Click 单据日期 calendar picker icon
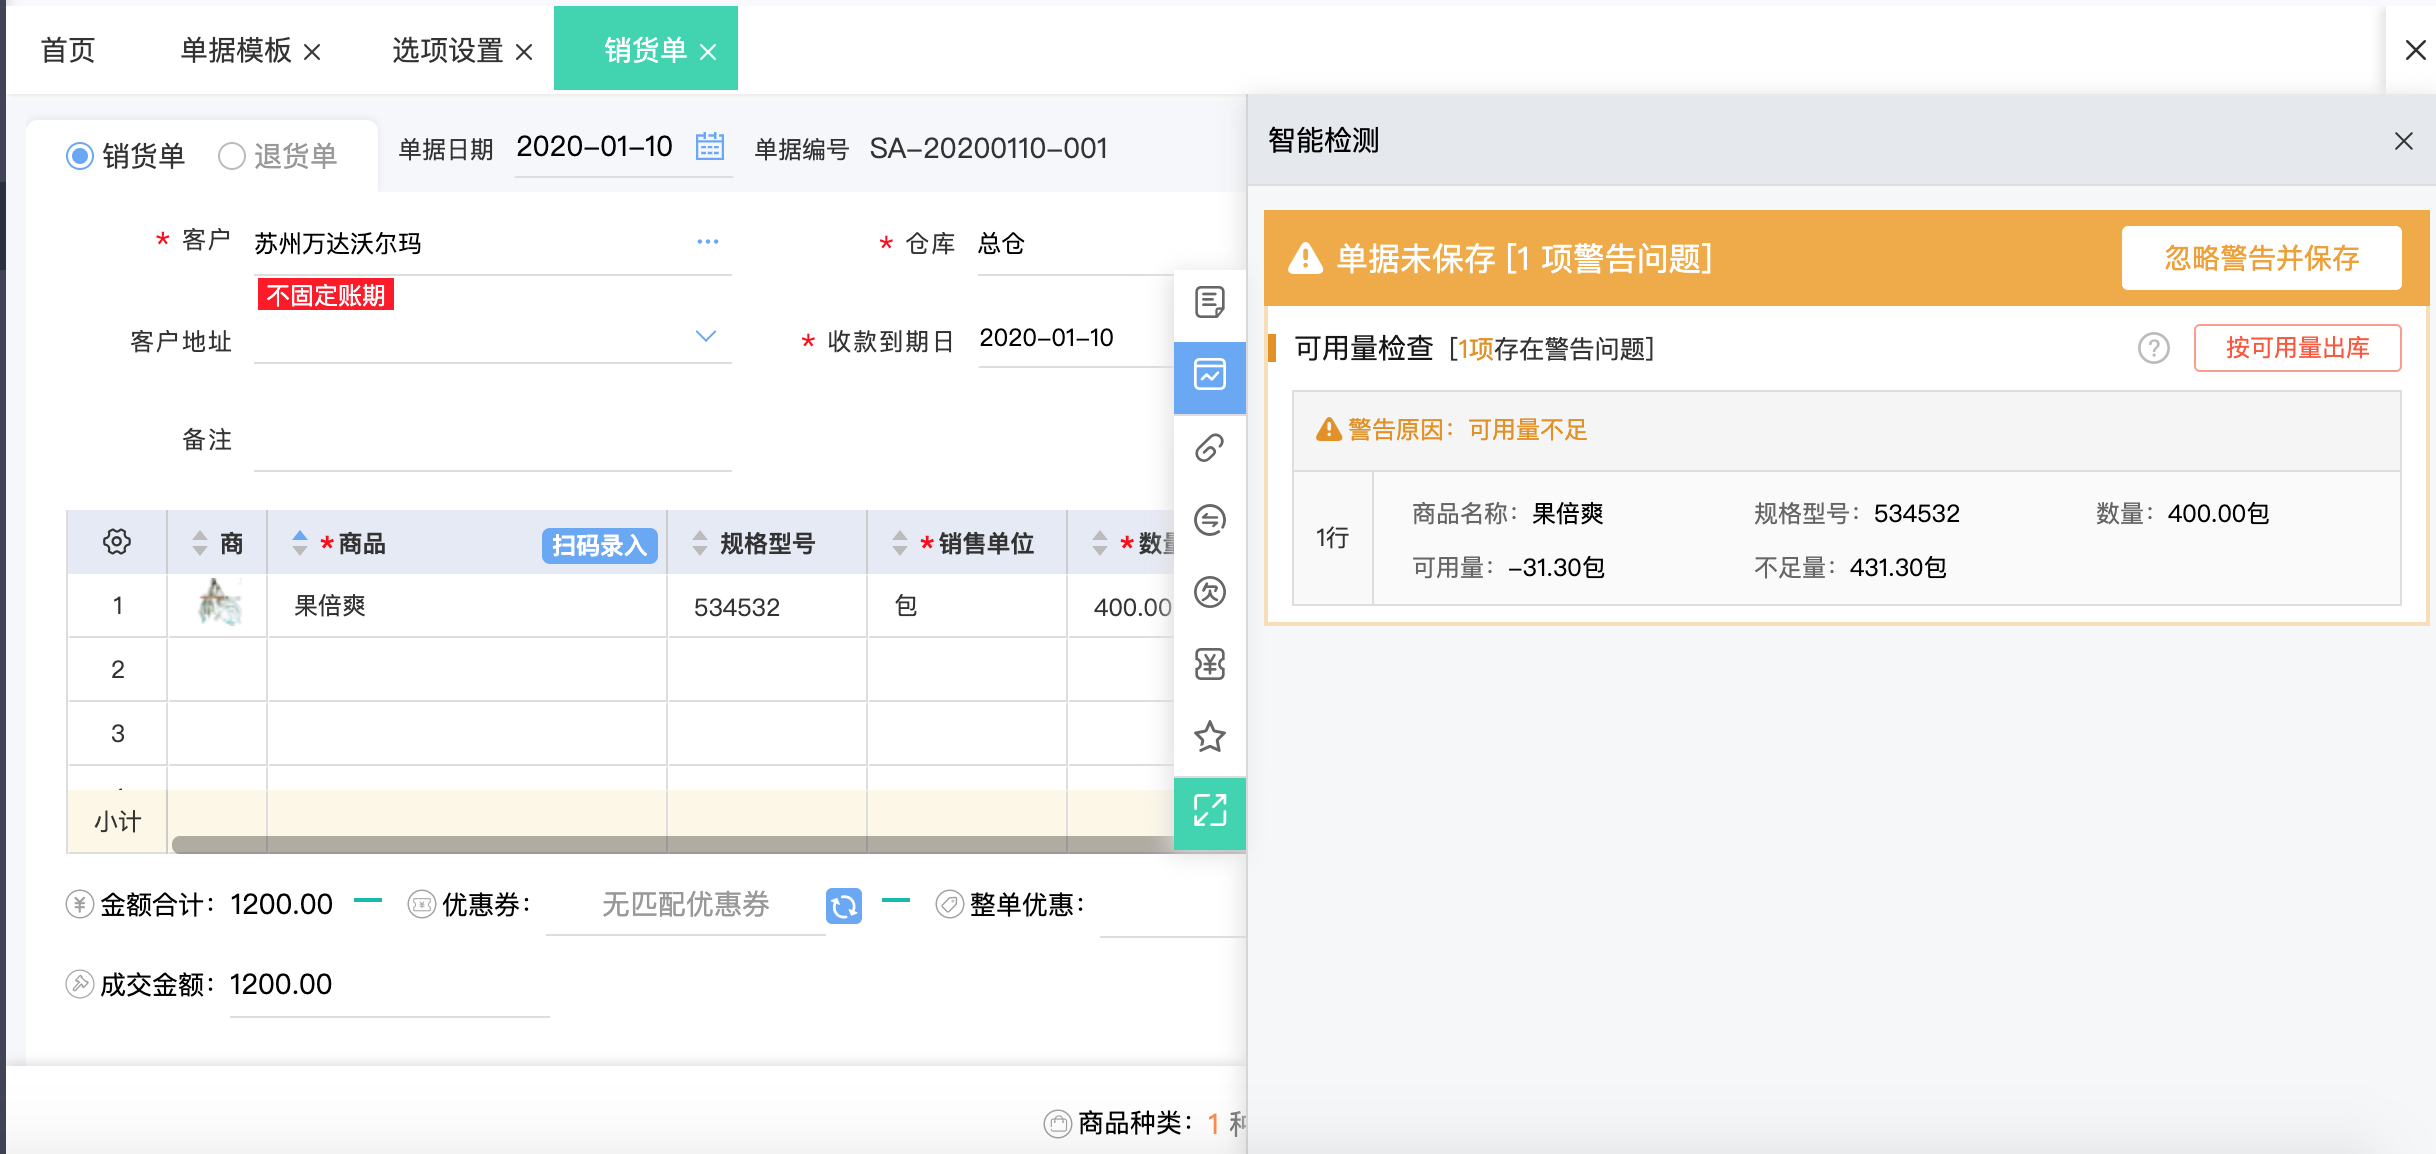 pyautogui.click(x=710, y=148)
